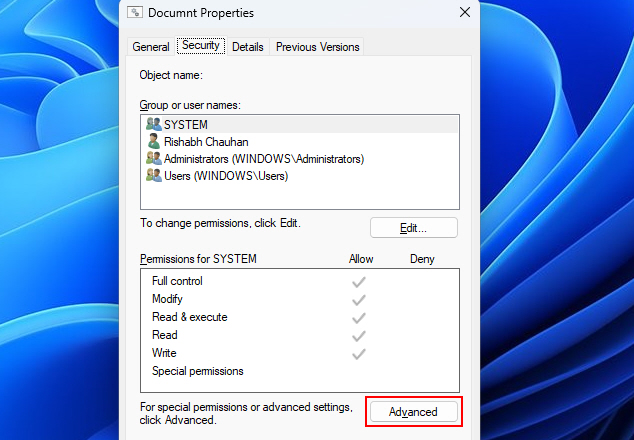The width and height of the screenshot is (634, 440).
Task: Click the Read & execute permission row
Action: pyautogui.click(x=300, y=317)
